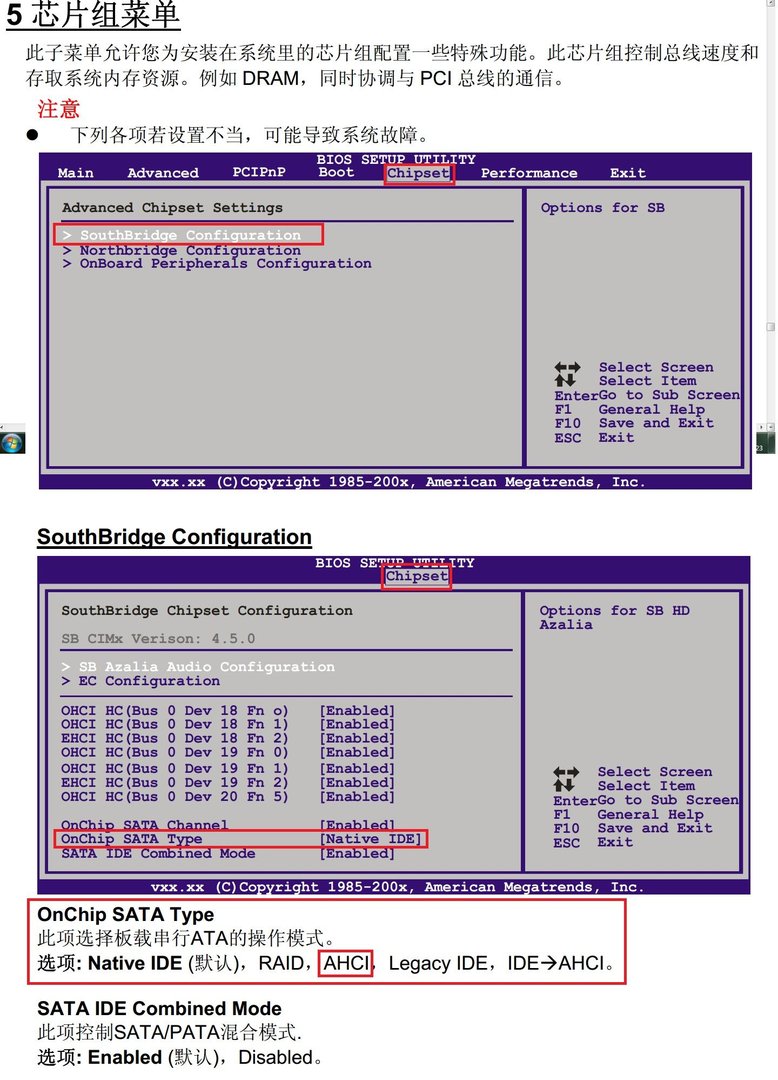This screenshot has height=1080, width=778.
Task: Toggle OnChip SATA Channel [Enabled] value
Action: tap(357, 825)
